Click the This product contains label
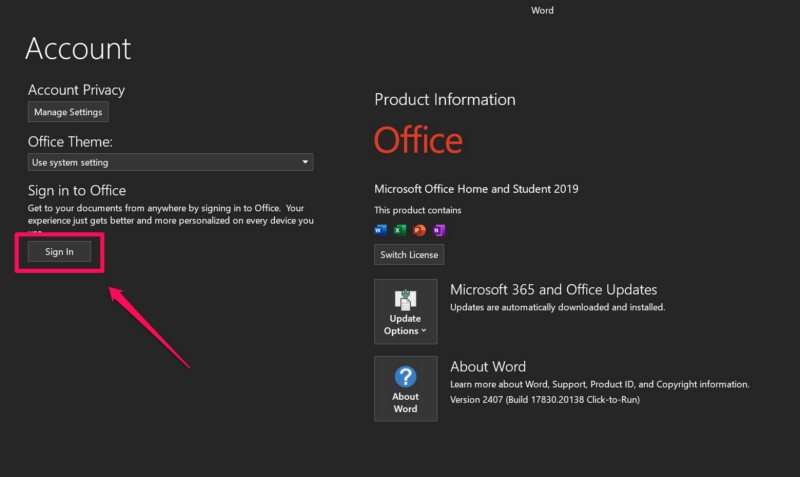Screen dimensions: 800x477 point(418,210)
